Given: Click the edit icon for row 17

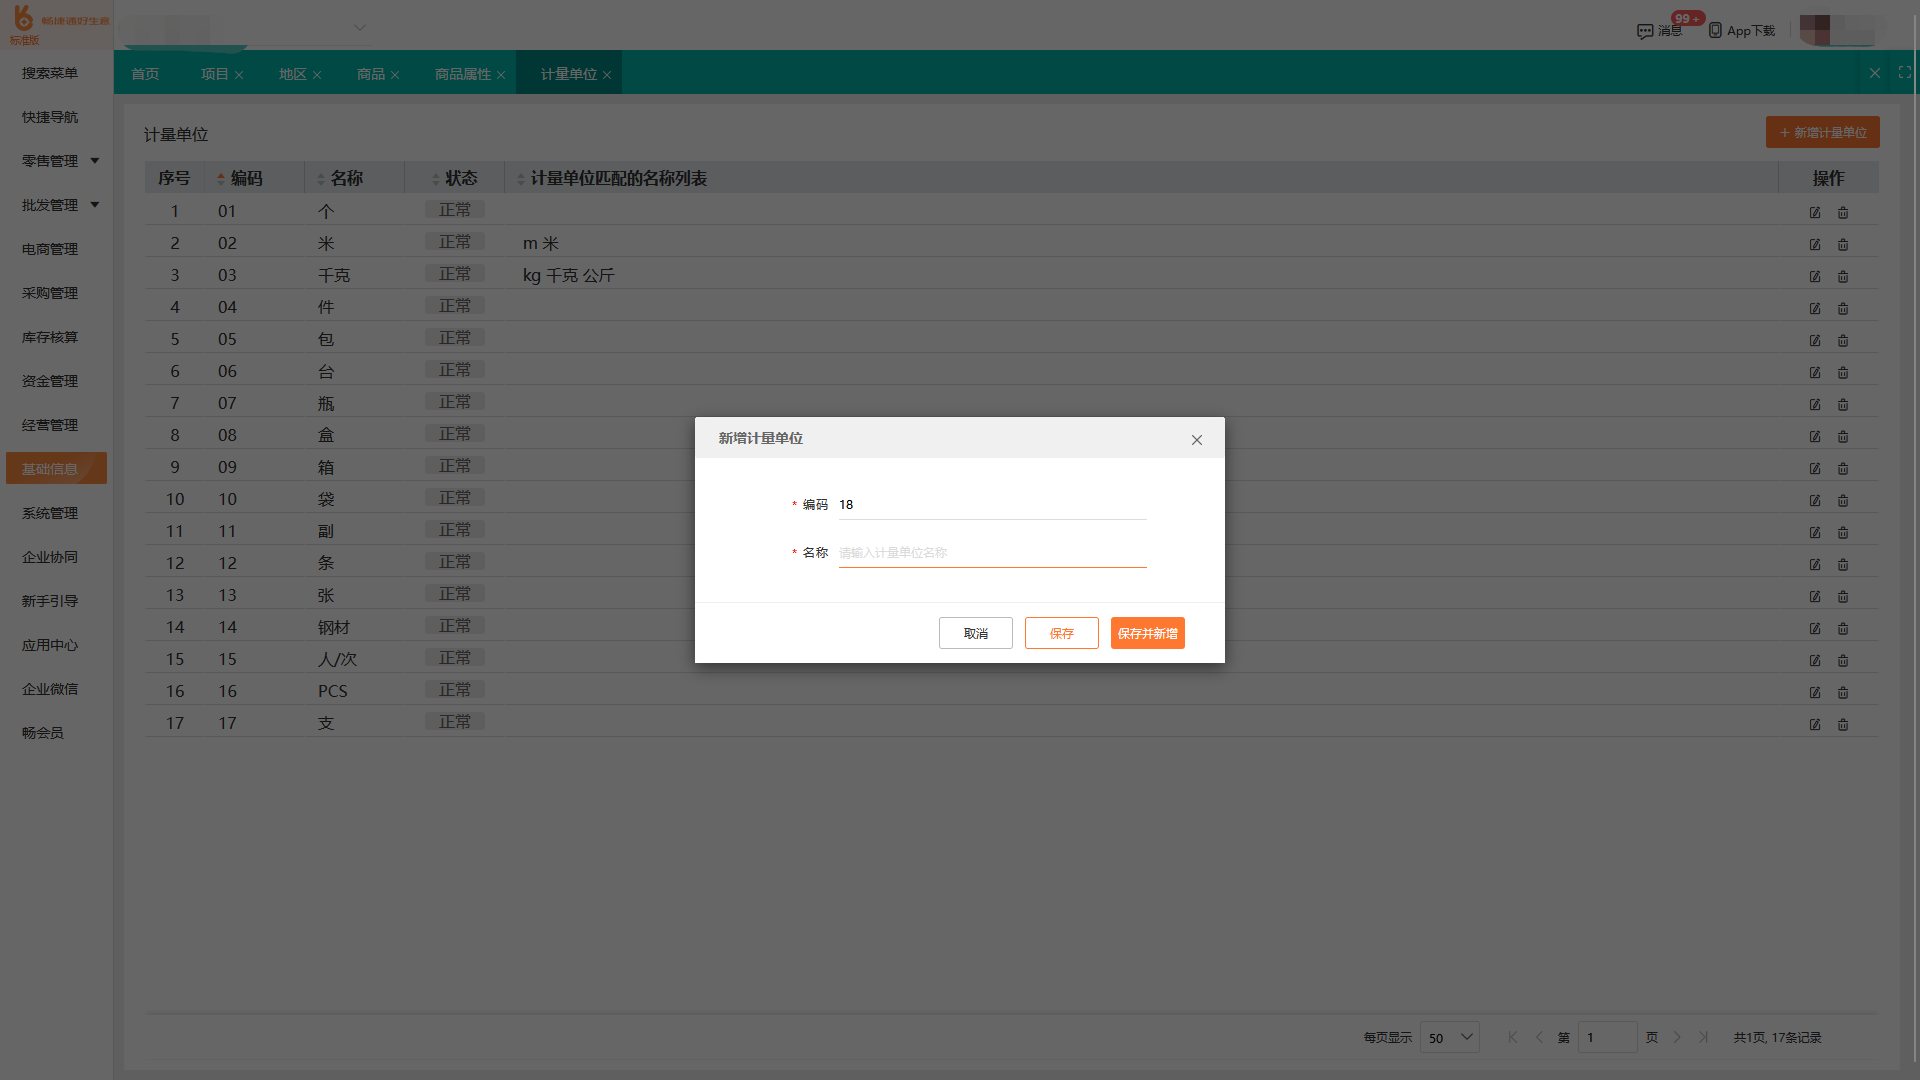Looking at the screenshot, I should (1815, 724).
